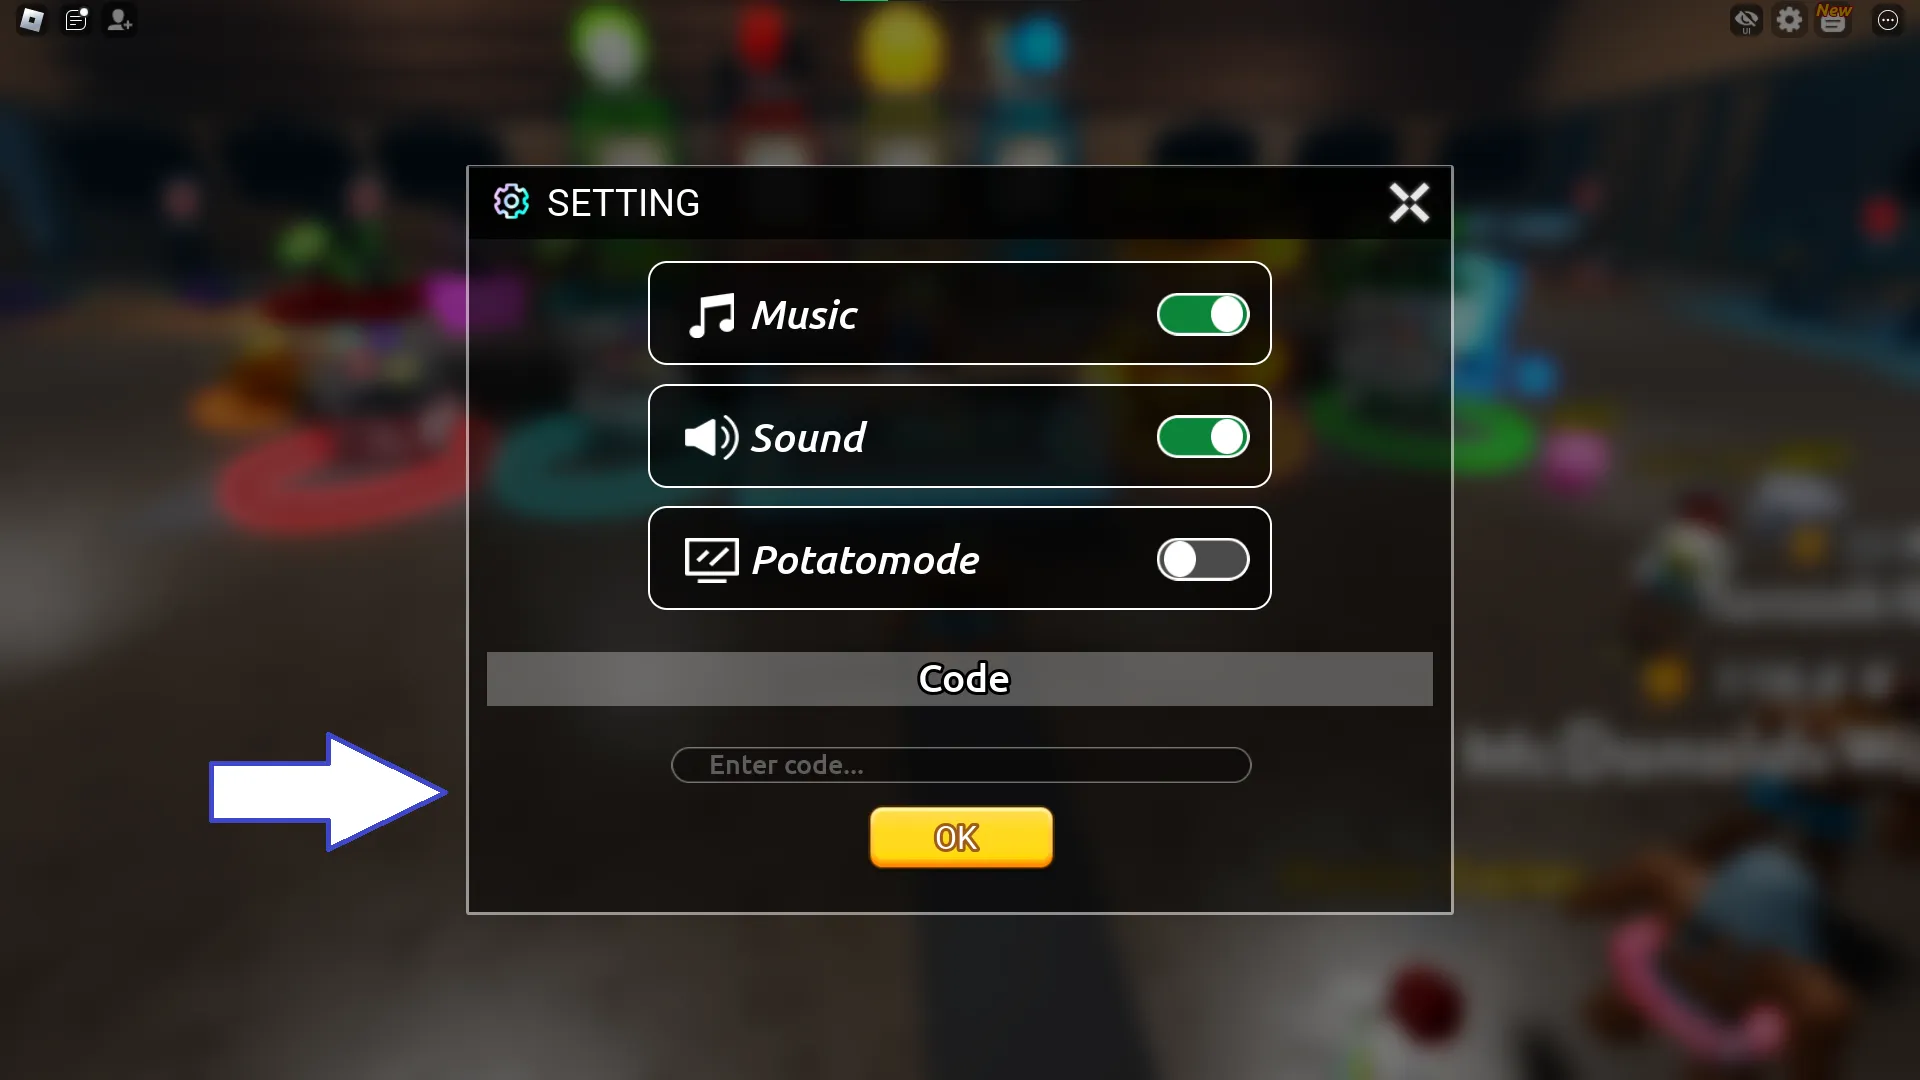Submit code with OK button
Viewport: 1920px width, 1080px height.
point(960,836)
